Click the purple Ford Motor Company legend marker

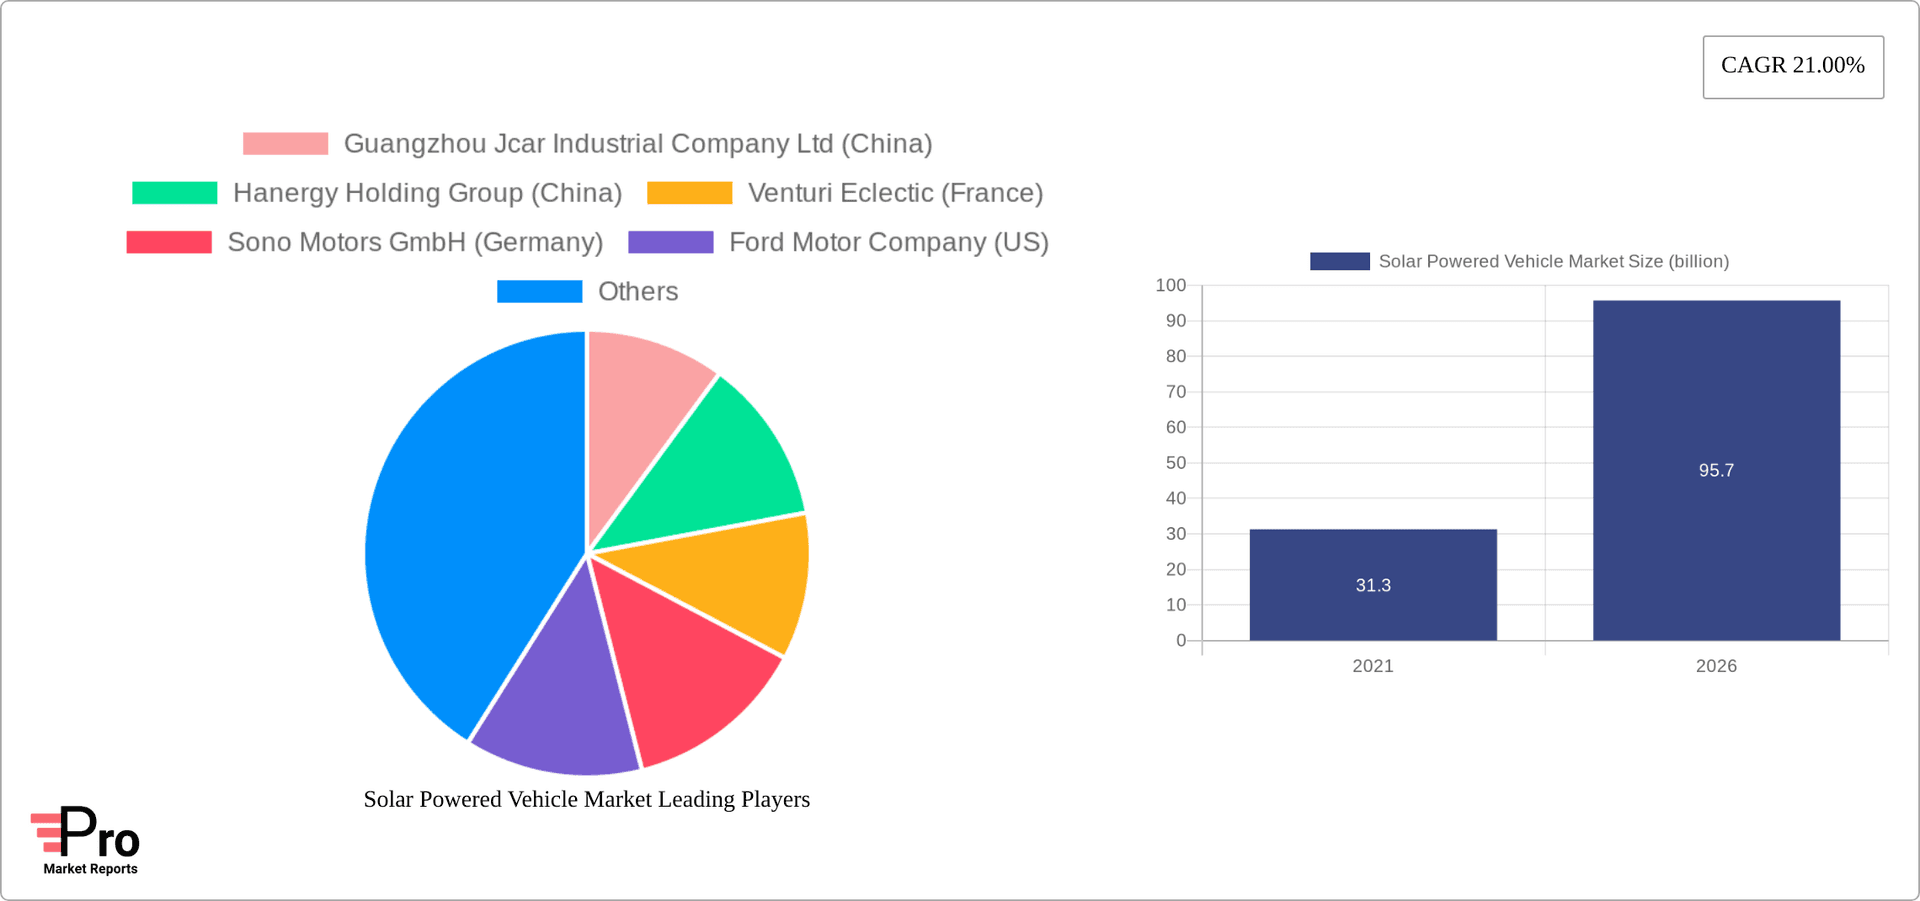click(x=670, y=242)
